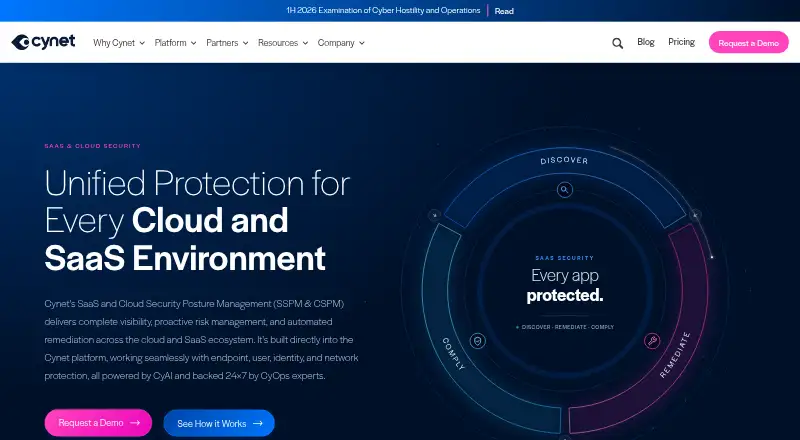Expand the Why Cynet menu

coord(119,43)
